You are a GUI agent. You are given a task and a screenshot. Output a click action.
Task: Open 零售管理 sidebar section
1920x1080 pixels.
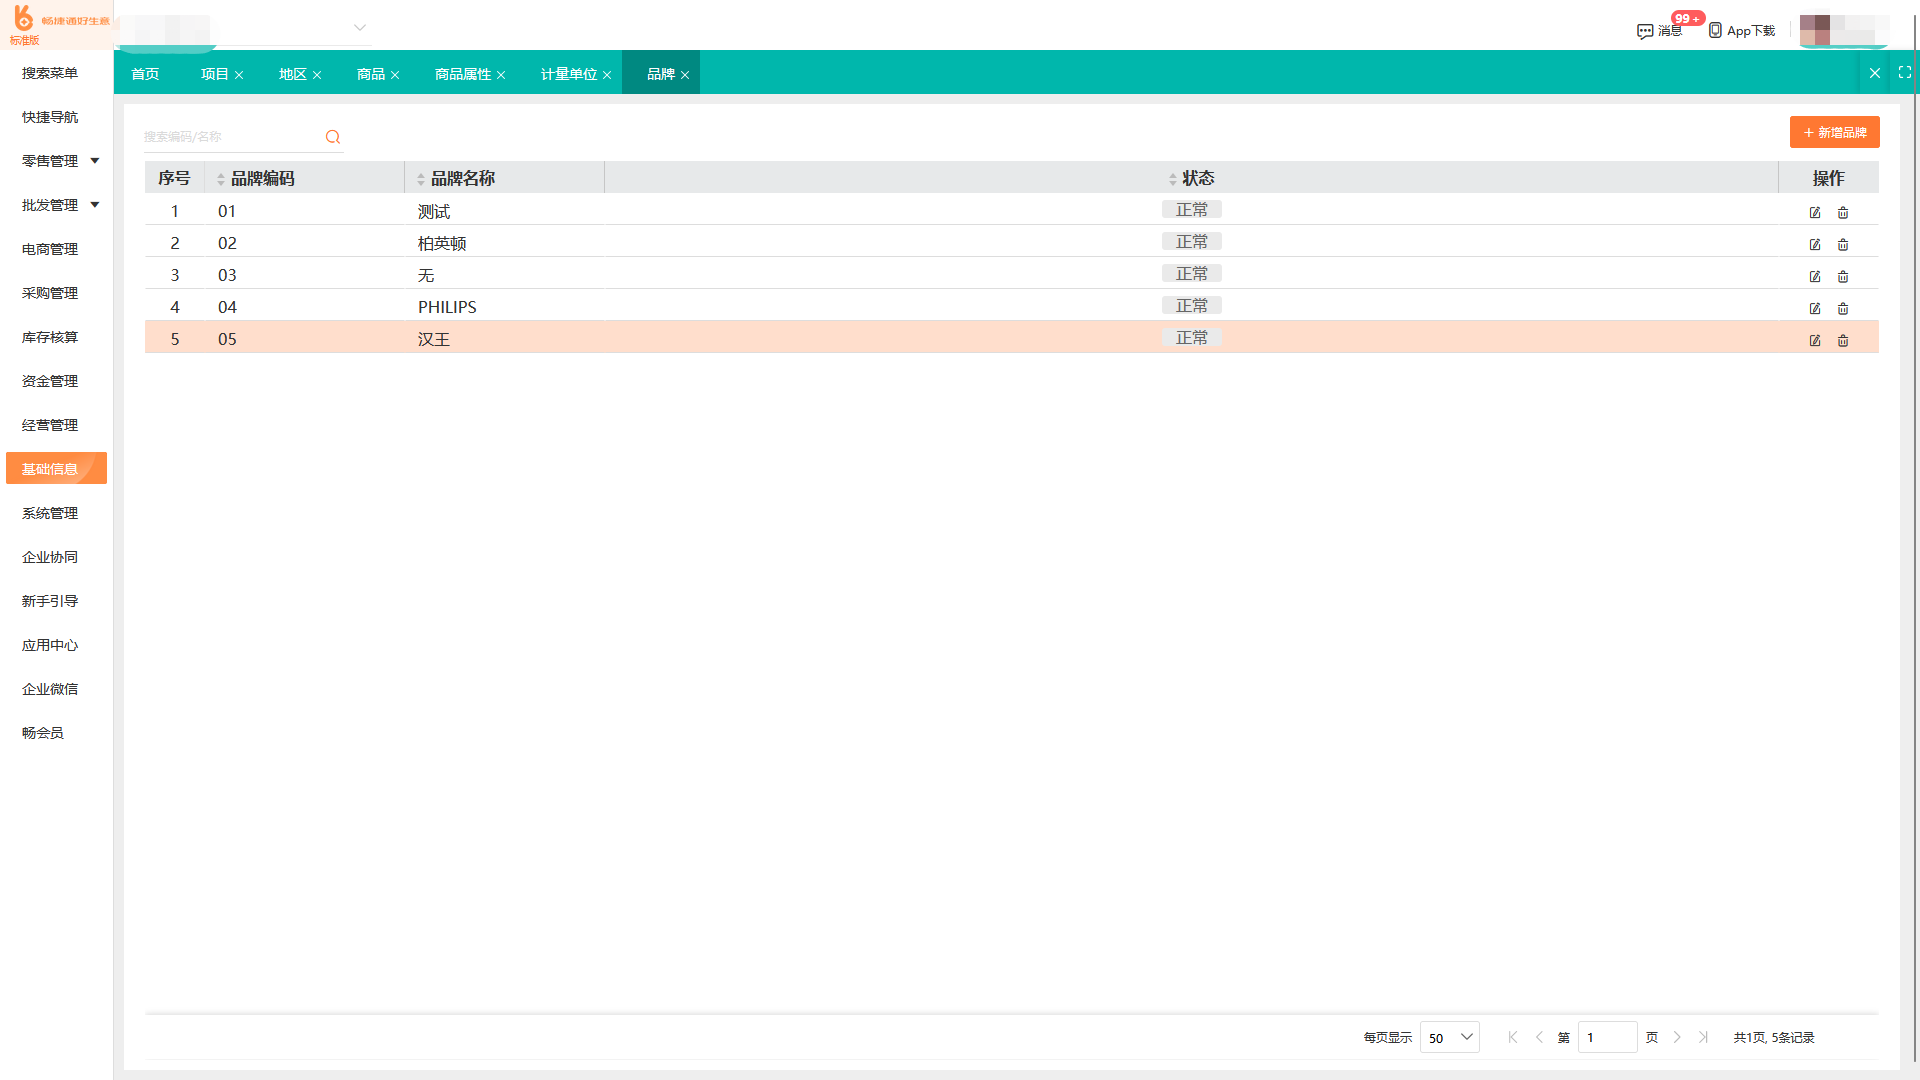click(x=54, y=160)
